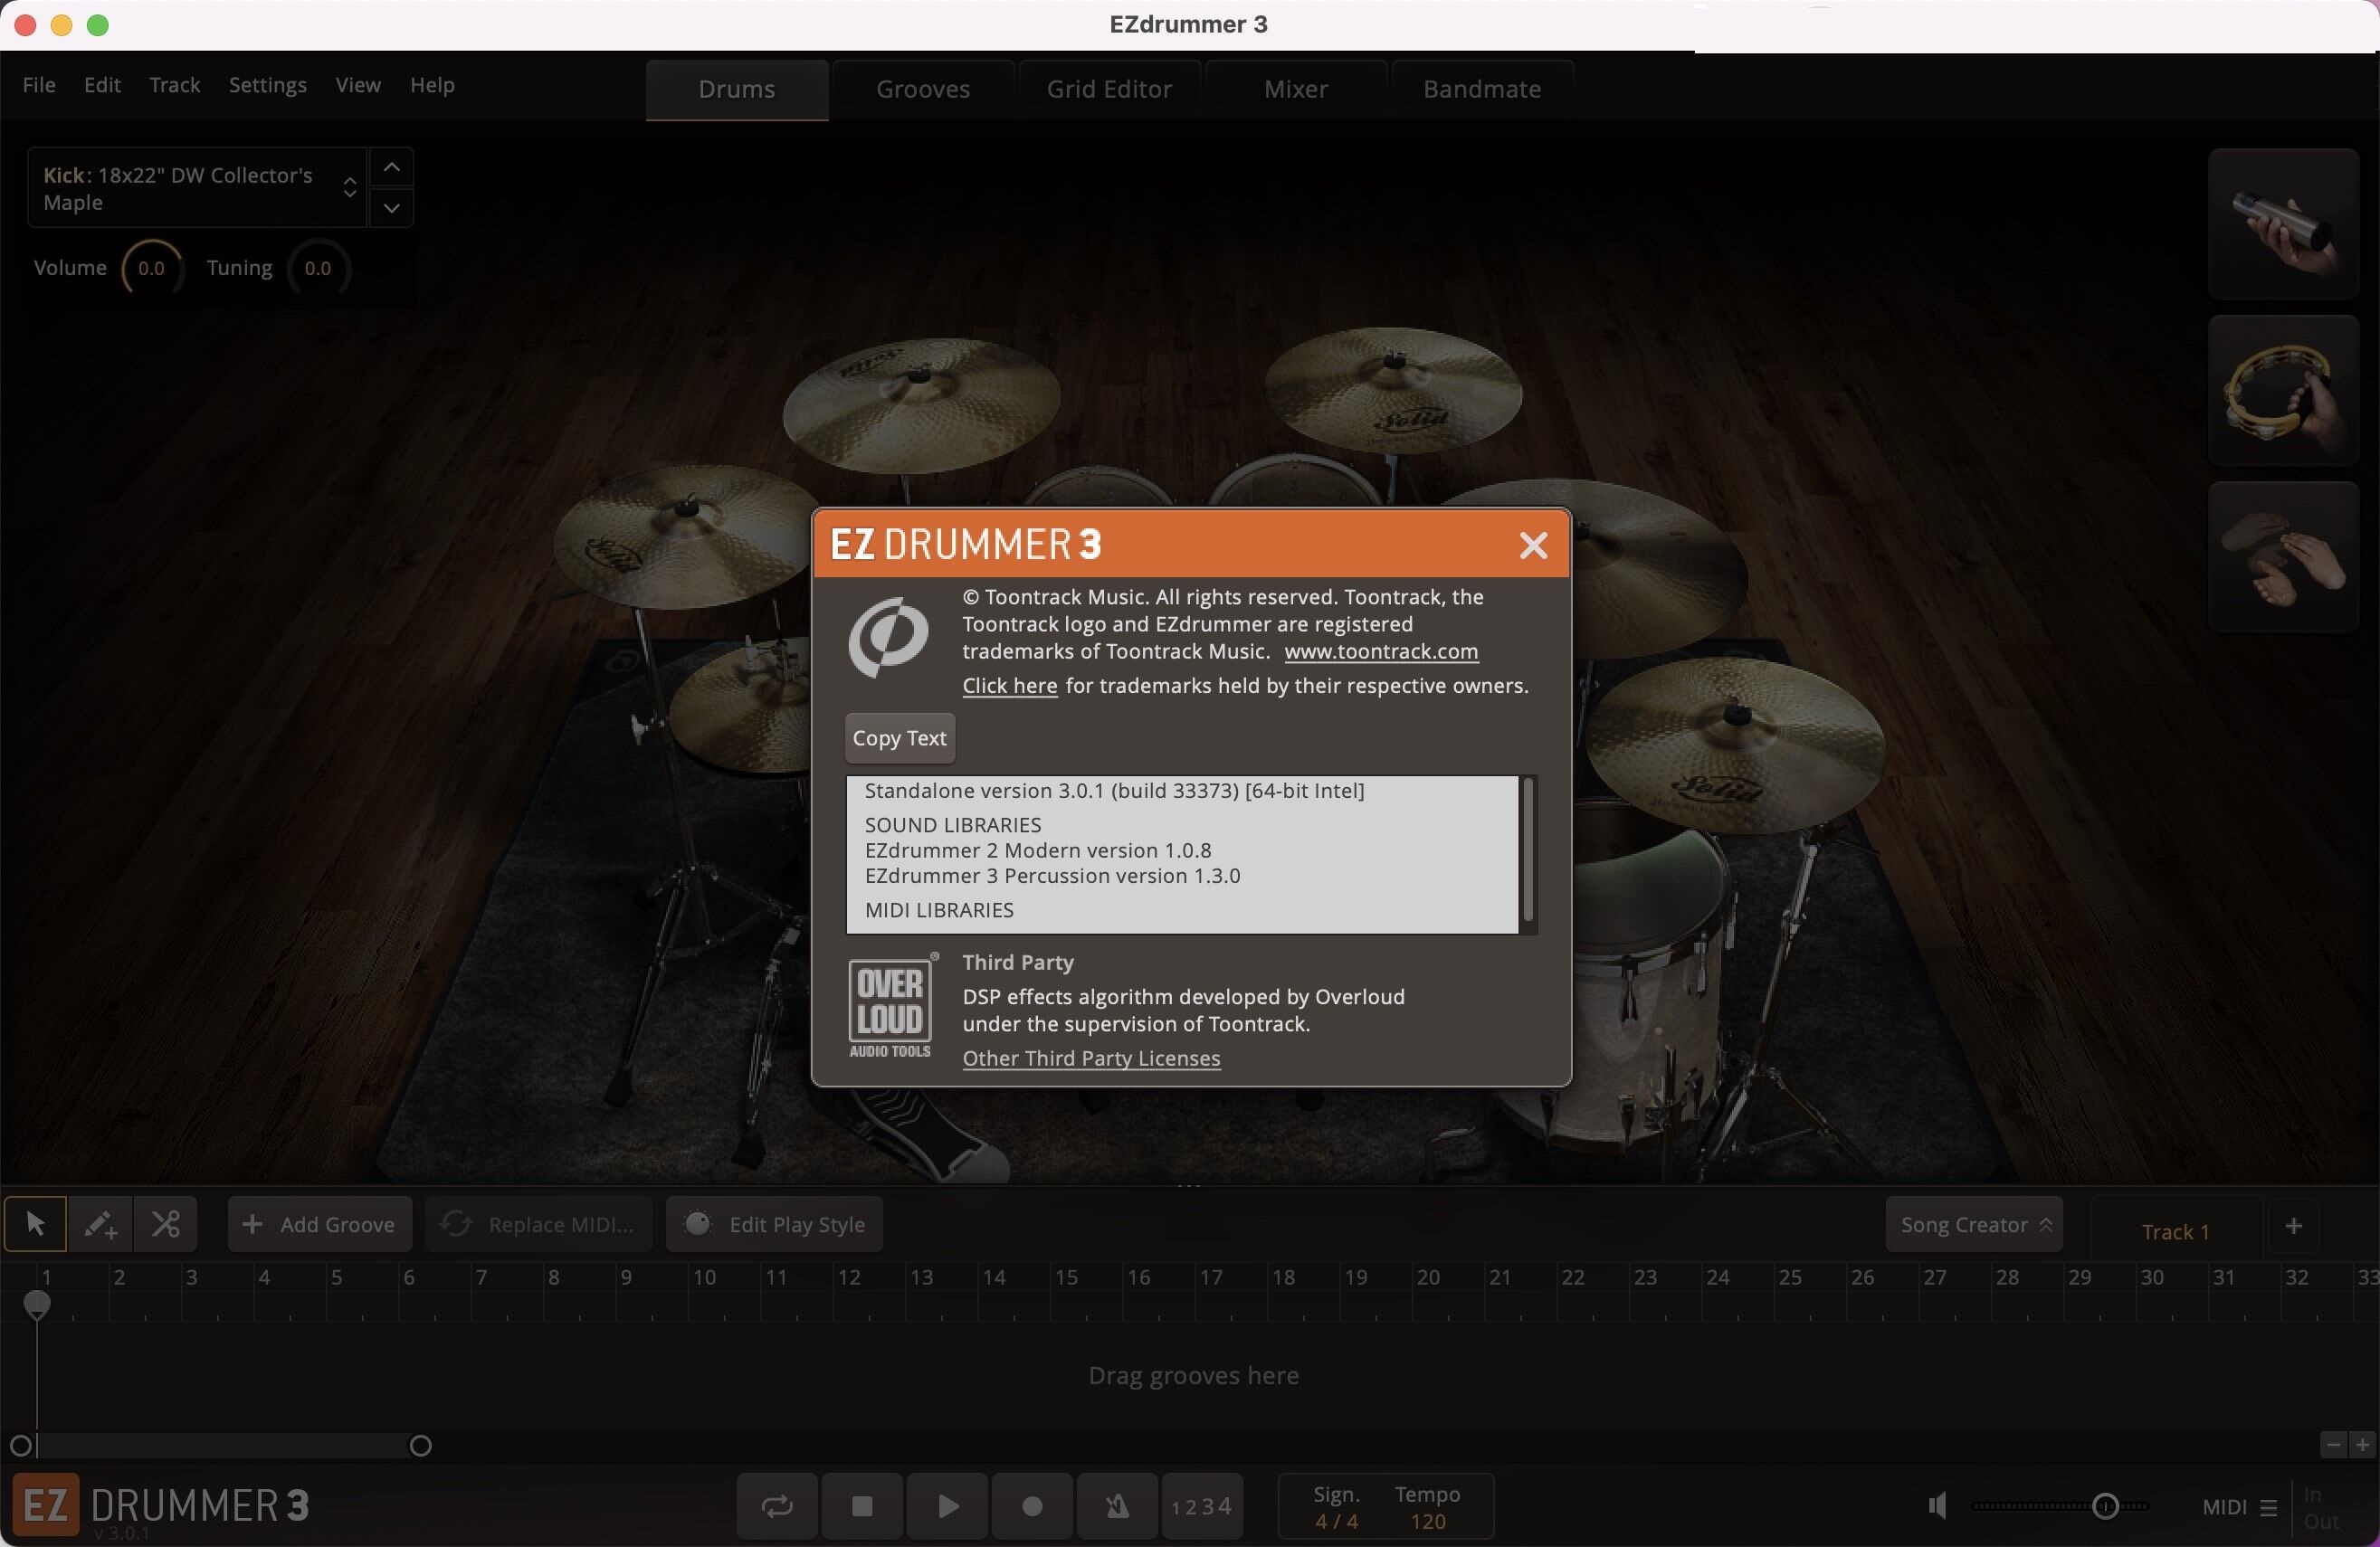Open the www.toontrack.com link

click(x=1381, y=651)
